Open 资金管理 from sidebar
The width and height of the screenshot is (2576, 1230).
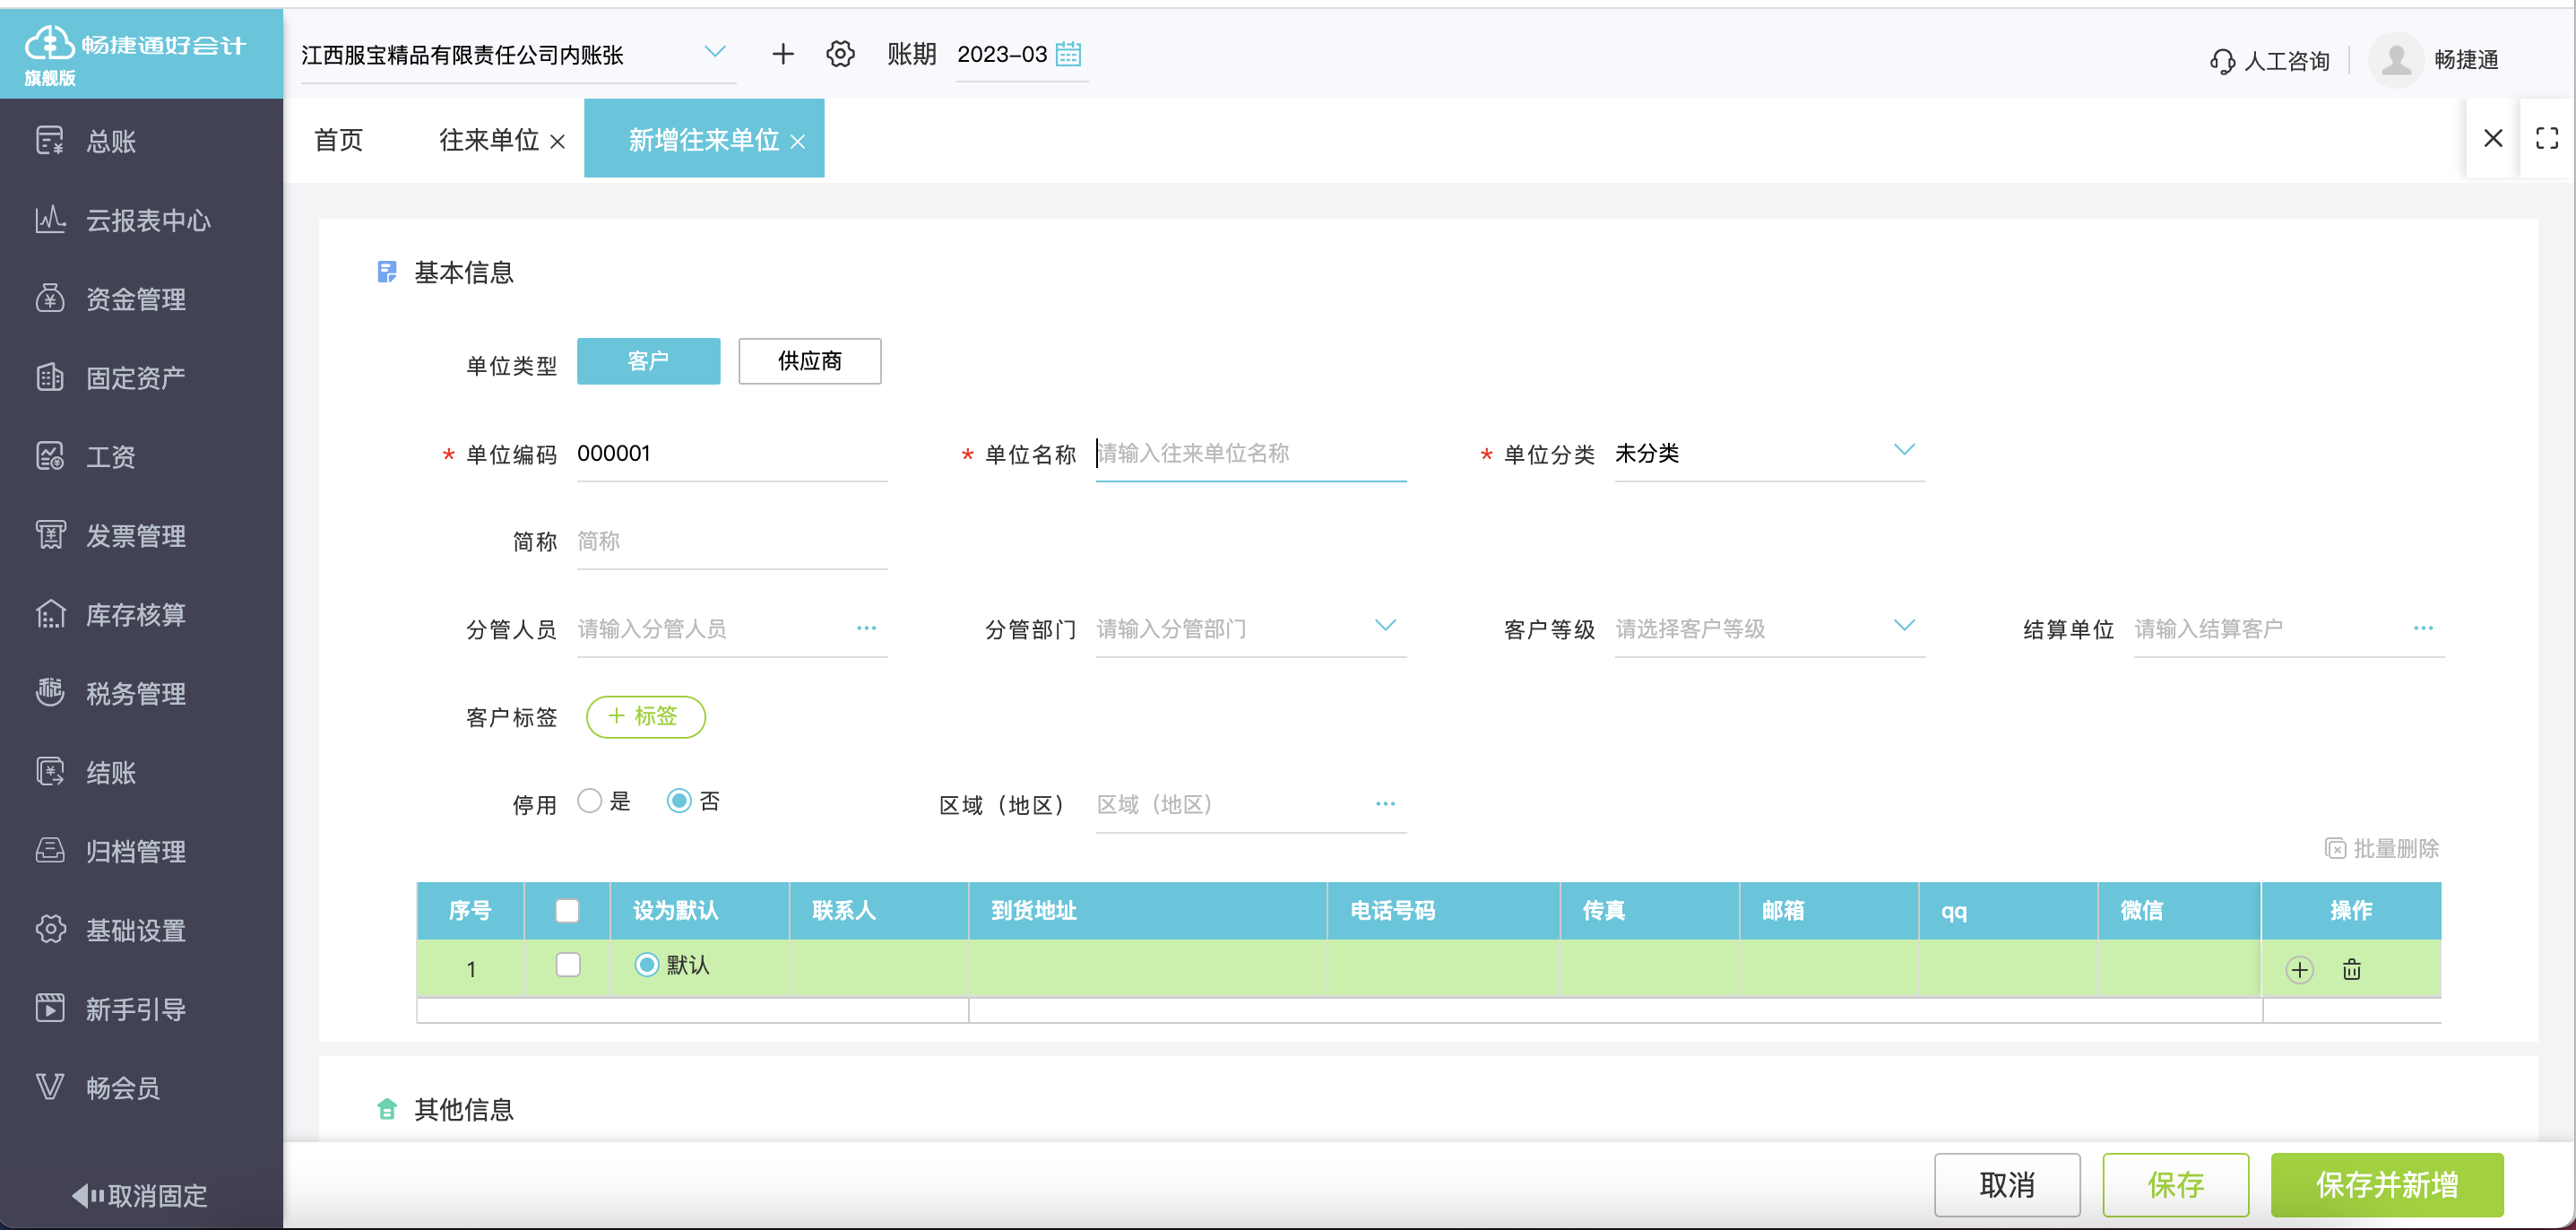point(140,298)
